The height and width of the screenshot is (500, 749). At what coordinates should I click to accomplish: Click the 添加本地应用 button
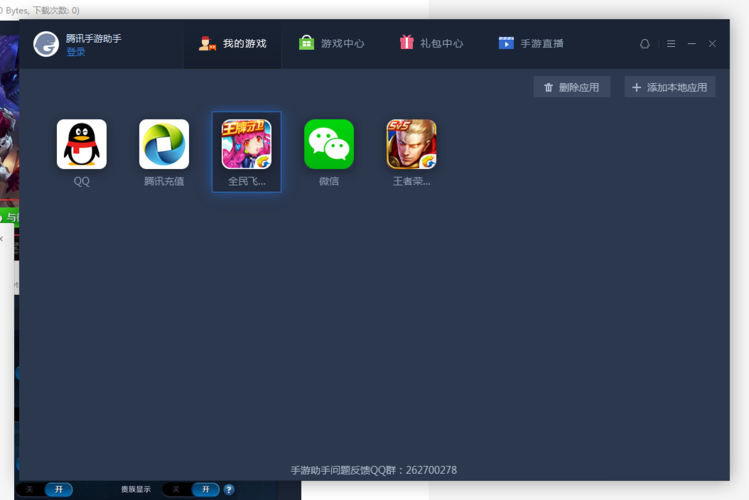[x=669, y=88]
